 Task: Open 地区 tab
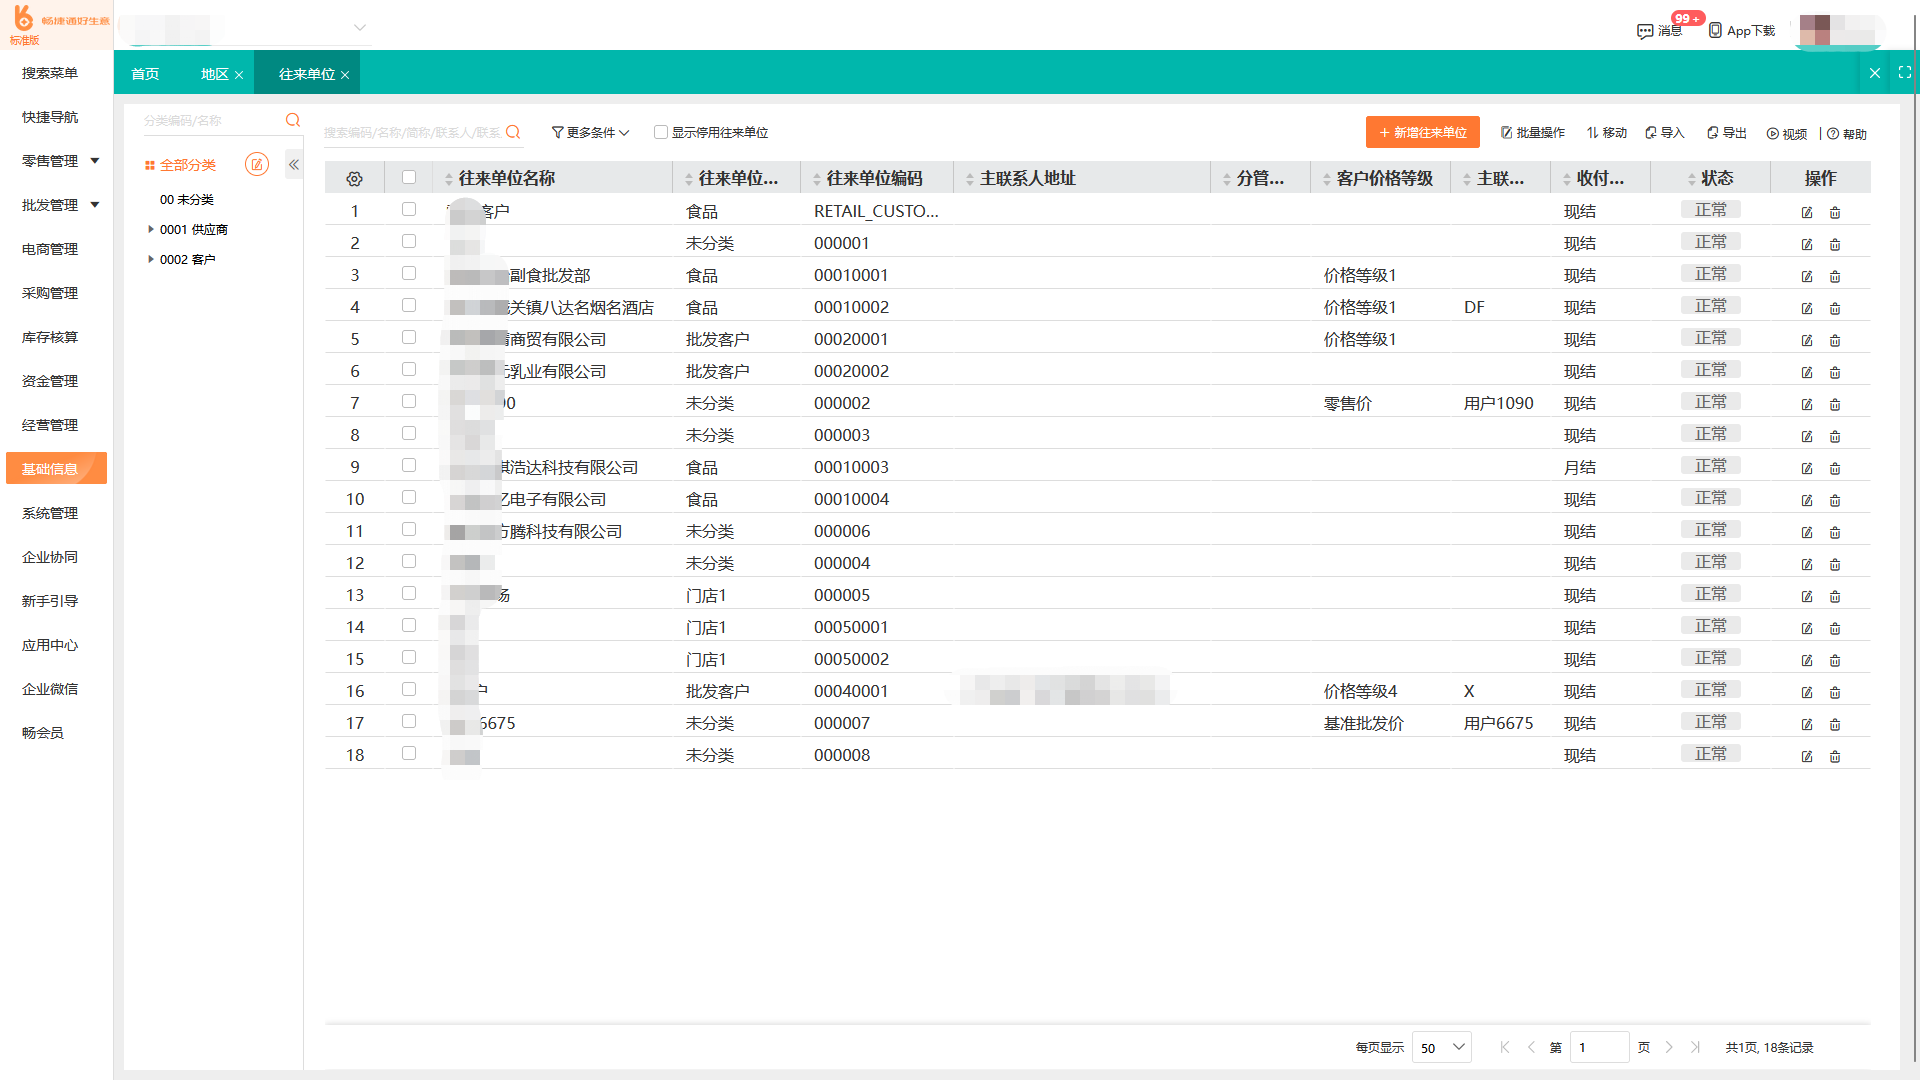[214, 74]
